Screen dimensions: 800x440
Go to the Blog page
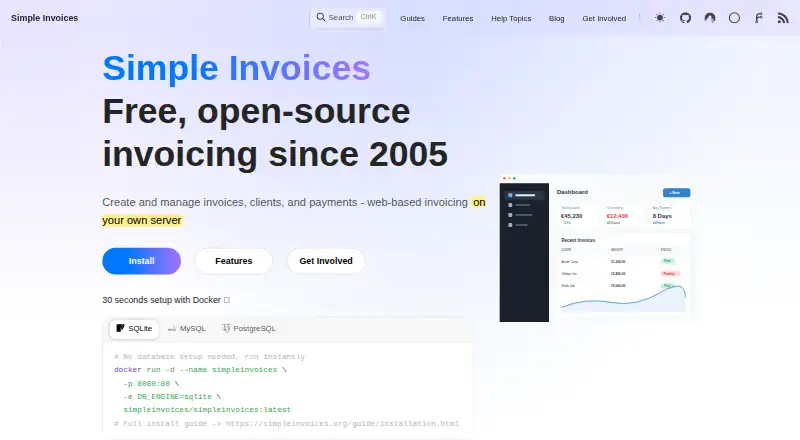point(556,18)
